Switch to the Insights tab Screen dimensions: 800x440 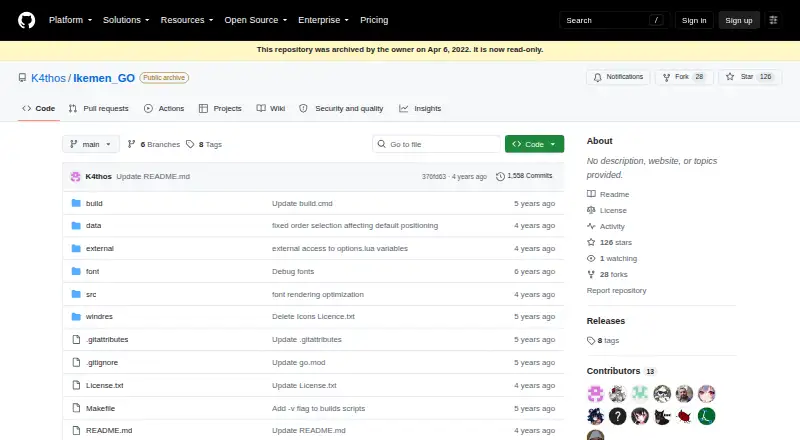pos(420,108)
